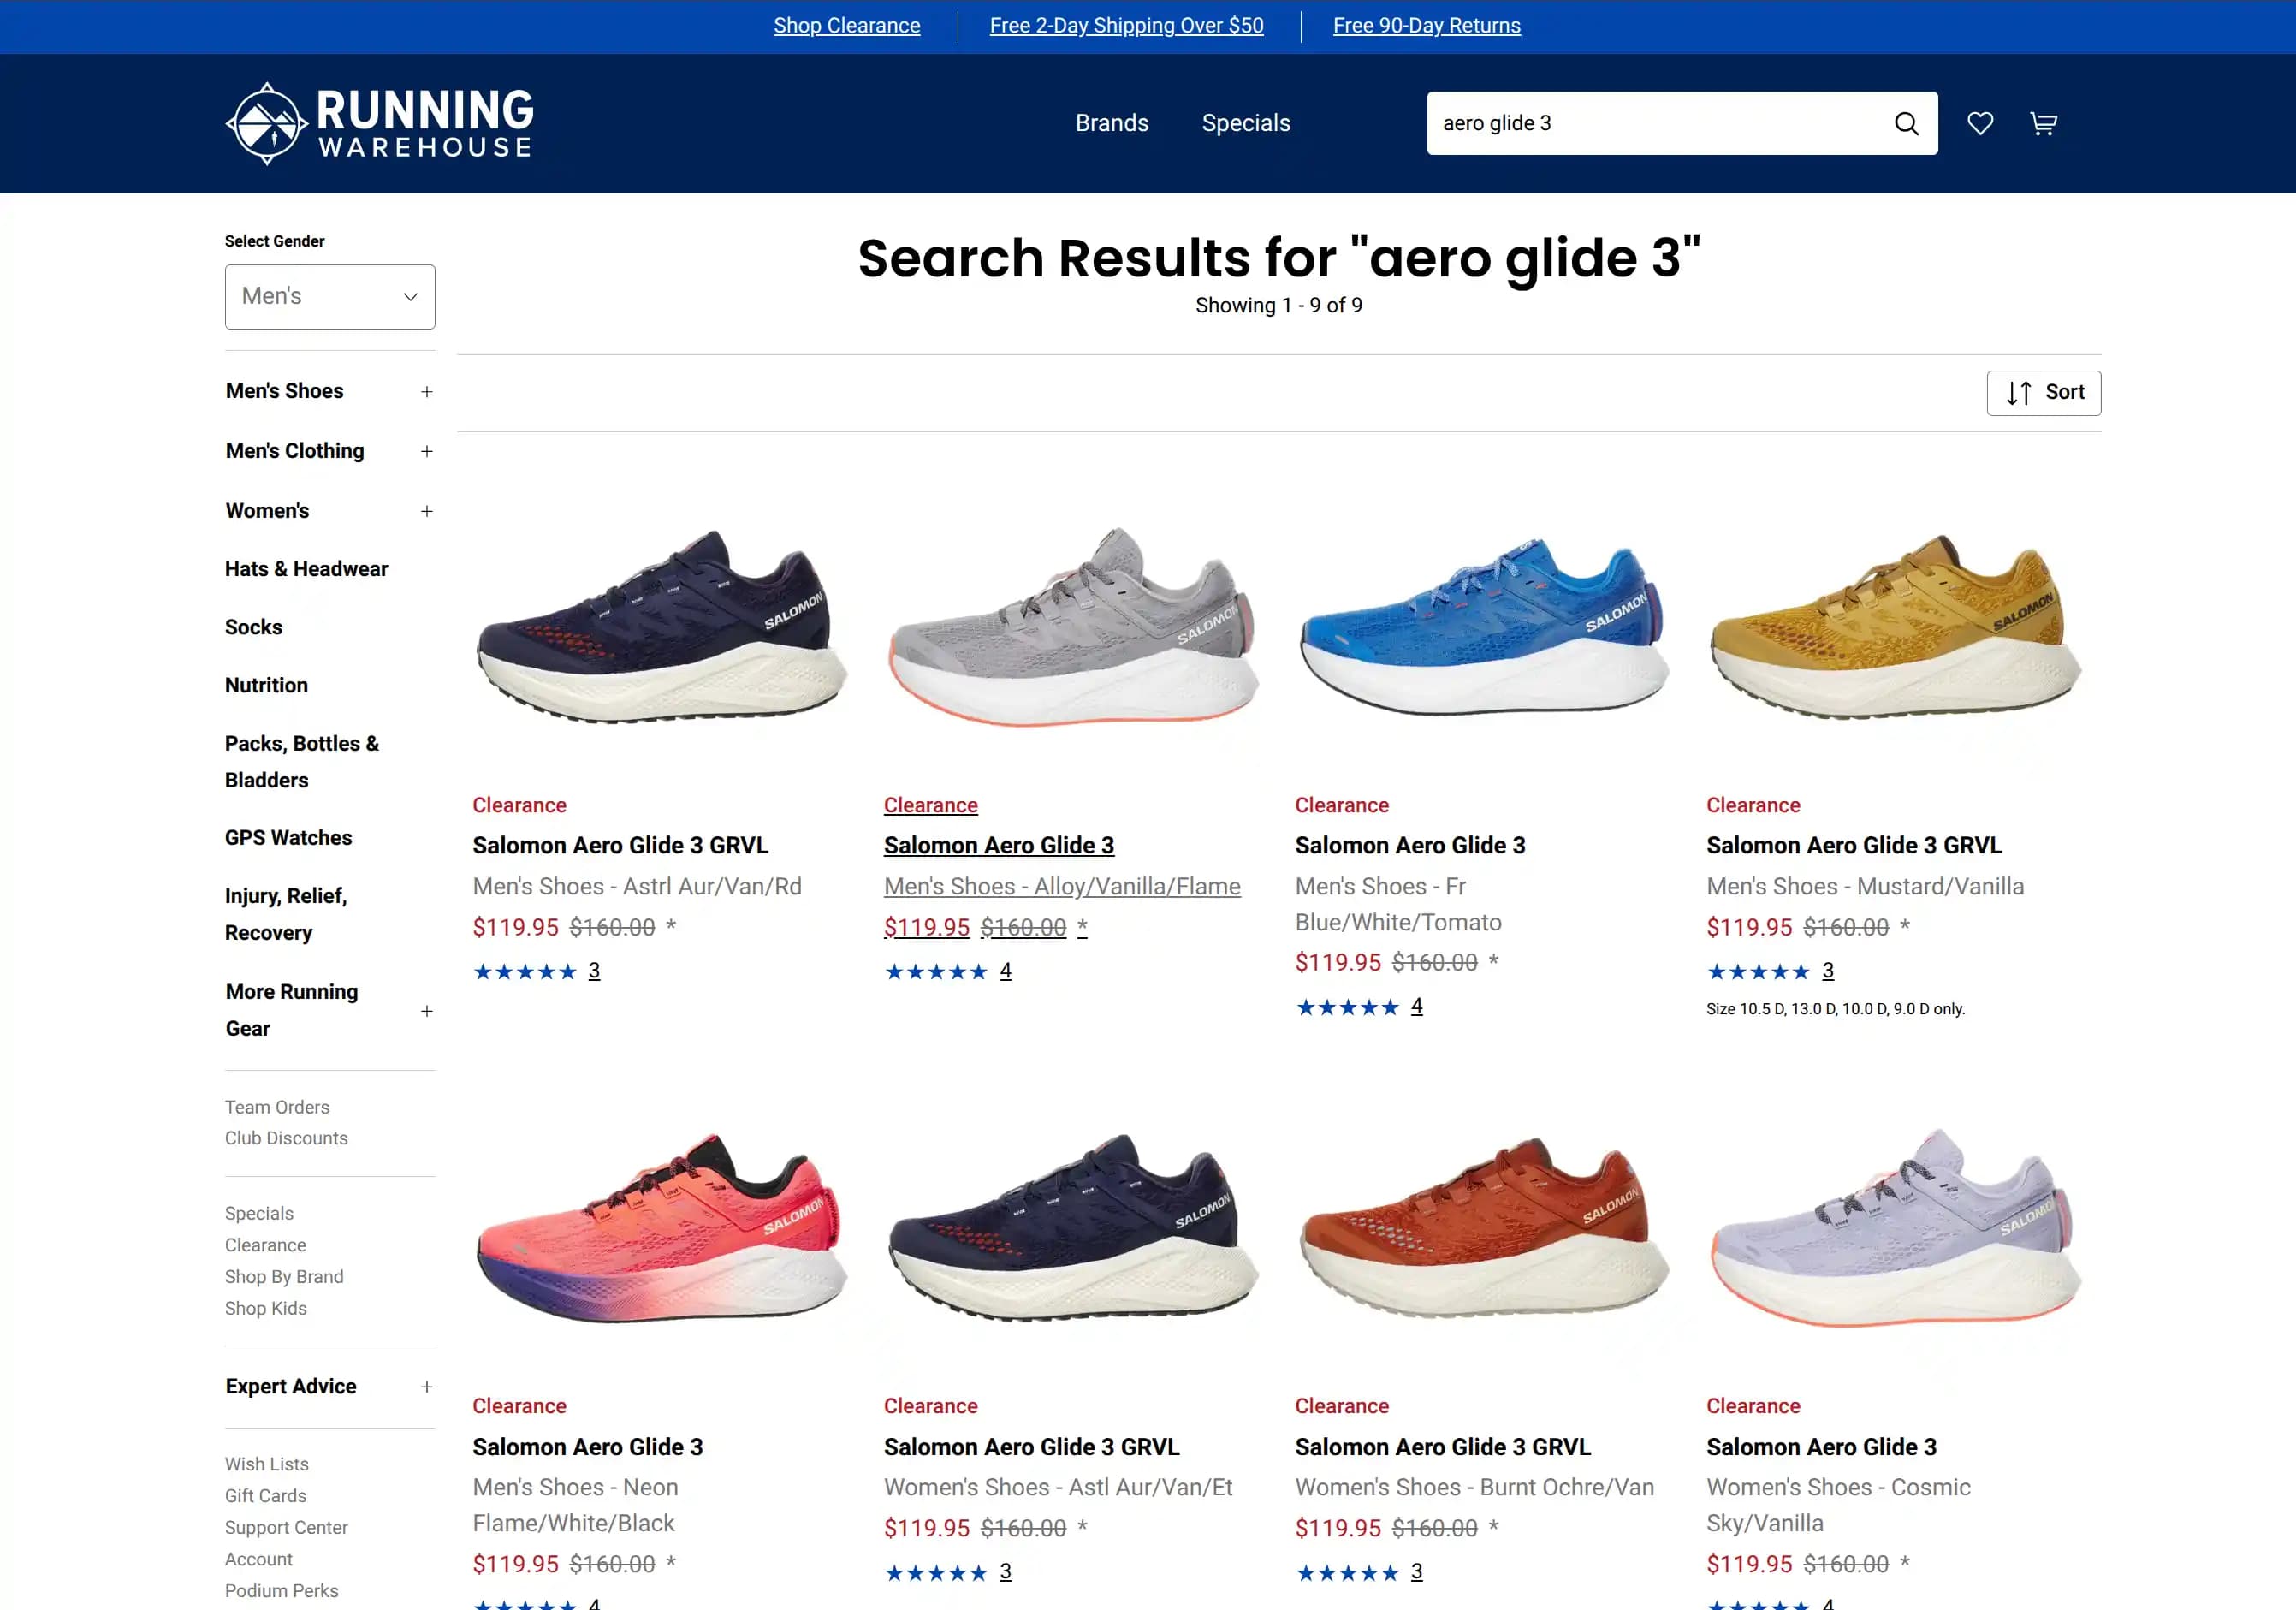
Task: Click the Sort arrows icon
Action: (2018, 392)
